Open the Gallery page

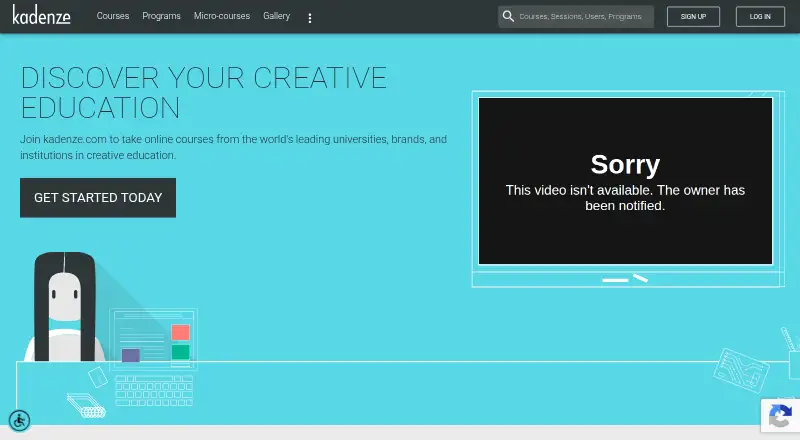coord(277,16)
